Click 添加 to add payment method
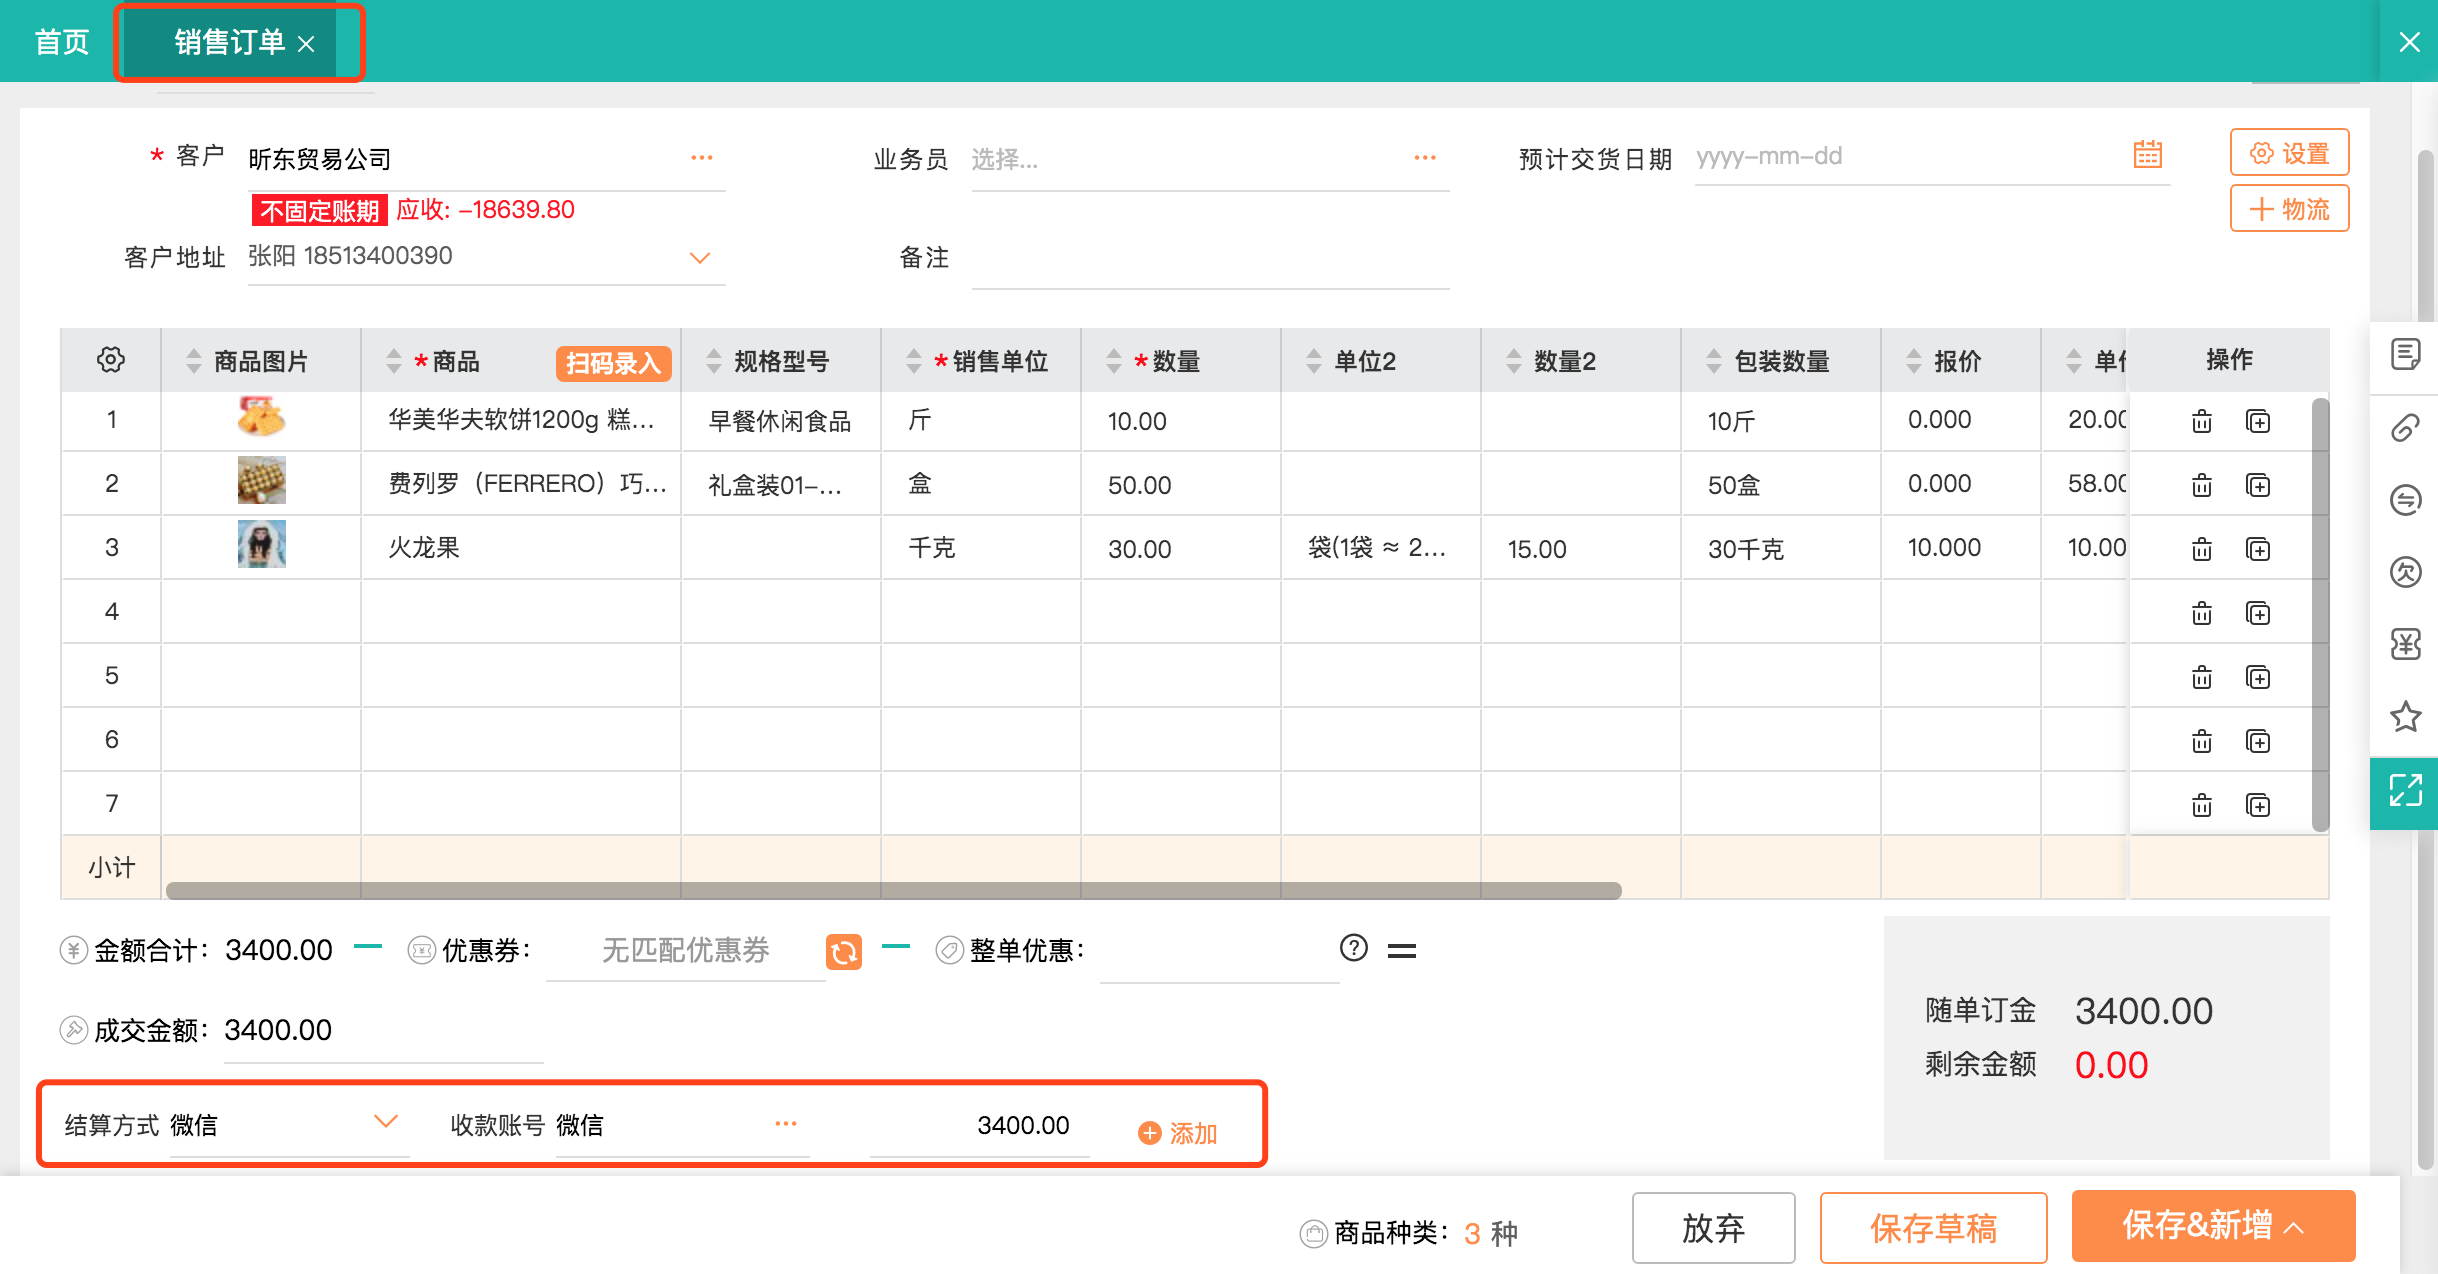This screenshot has height=1274, width=2438. 1179,1129
